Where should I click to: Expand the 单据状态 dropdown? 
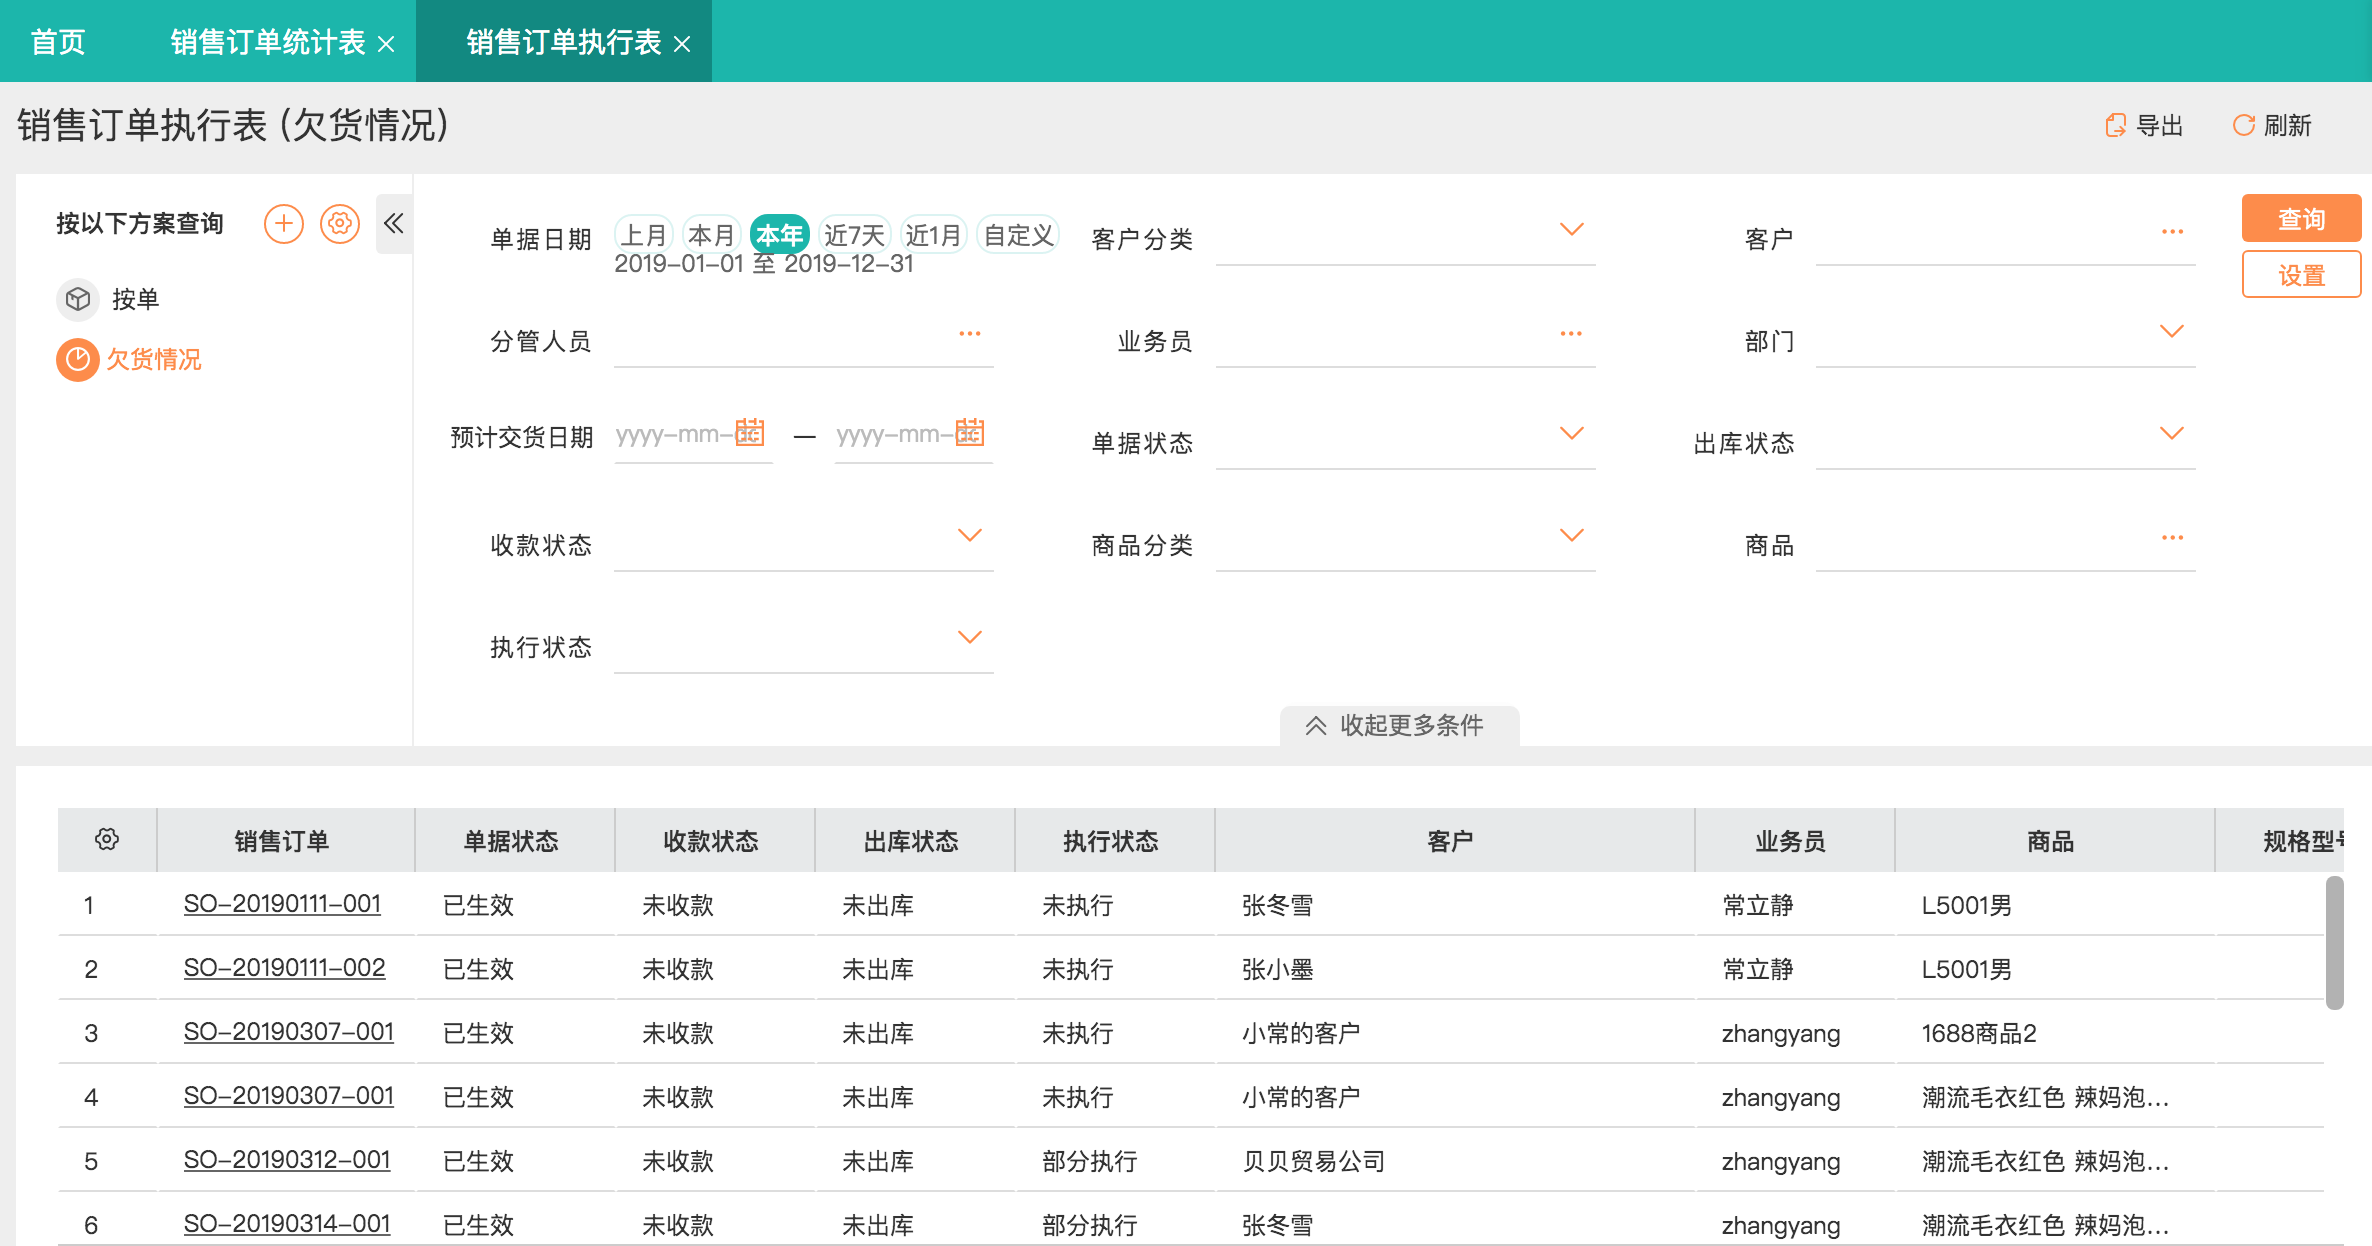(x=1573, y=435)
